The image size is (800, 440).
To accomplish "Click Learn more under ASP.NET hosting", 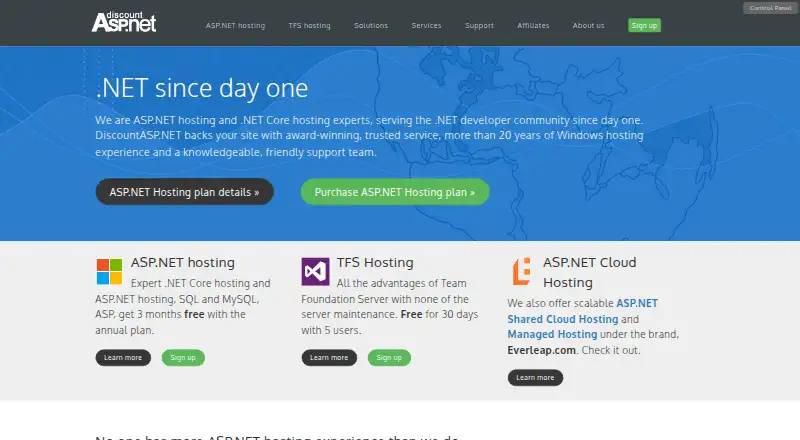I will (123, 358).
